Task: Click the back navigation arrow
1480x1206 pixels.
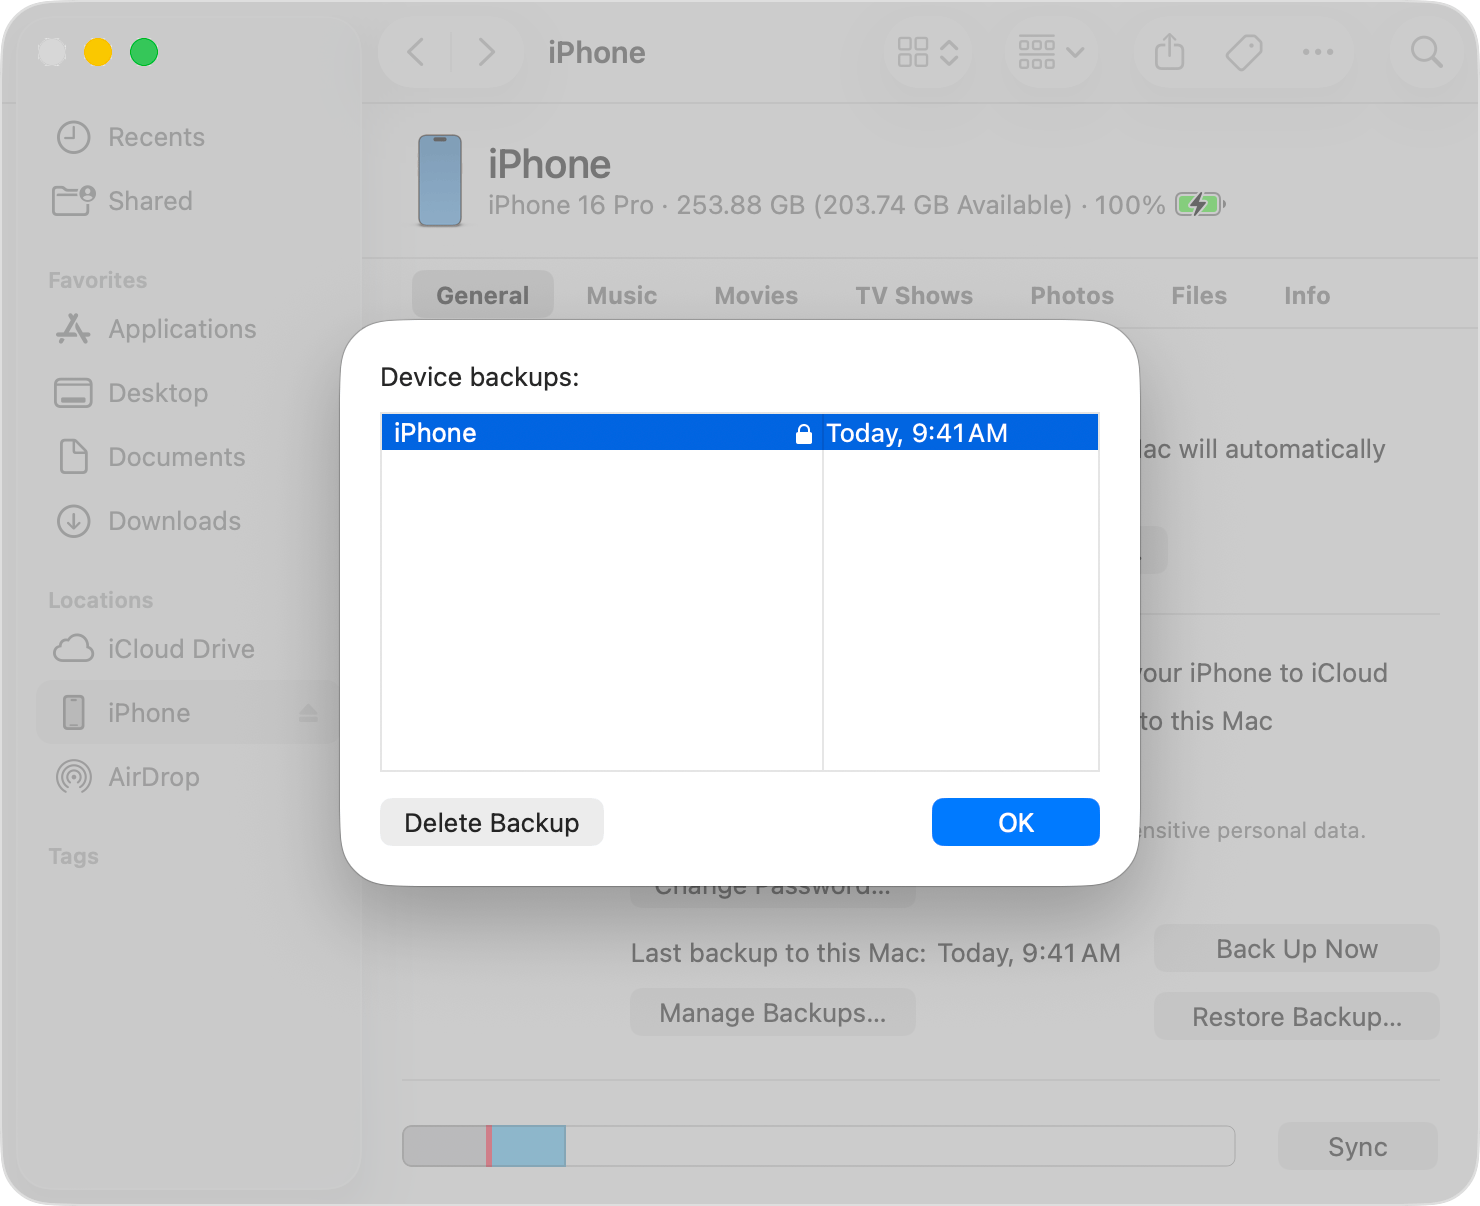Action: [415, 52]
